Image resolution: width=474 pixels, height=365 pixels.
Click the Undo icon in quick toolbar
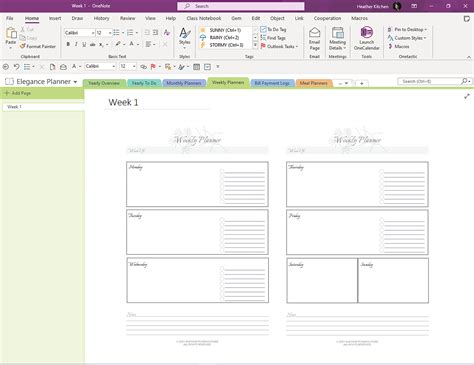point(16,67)
